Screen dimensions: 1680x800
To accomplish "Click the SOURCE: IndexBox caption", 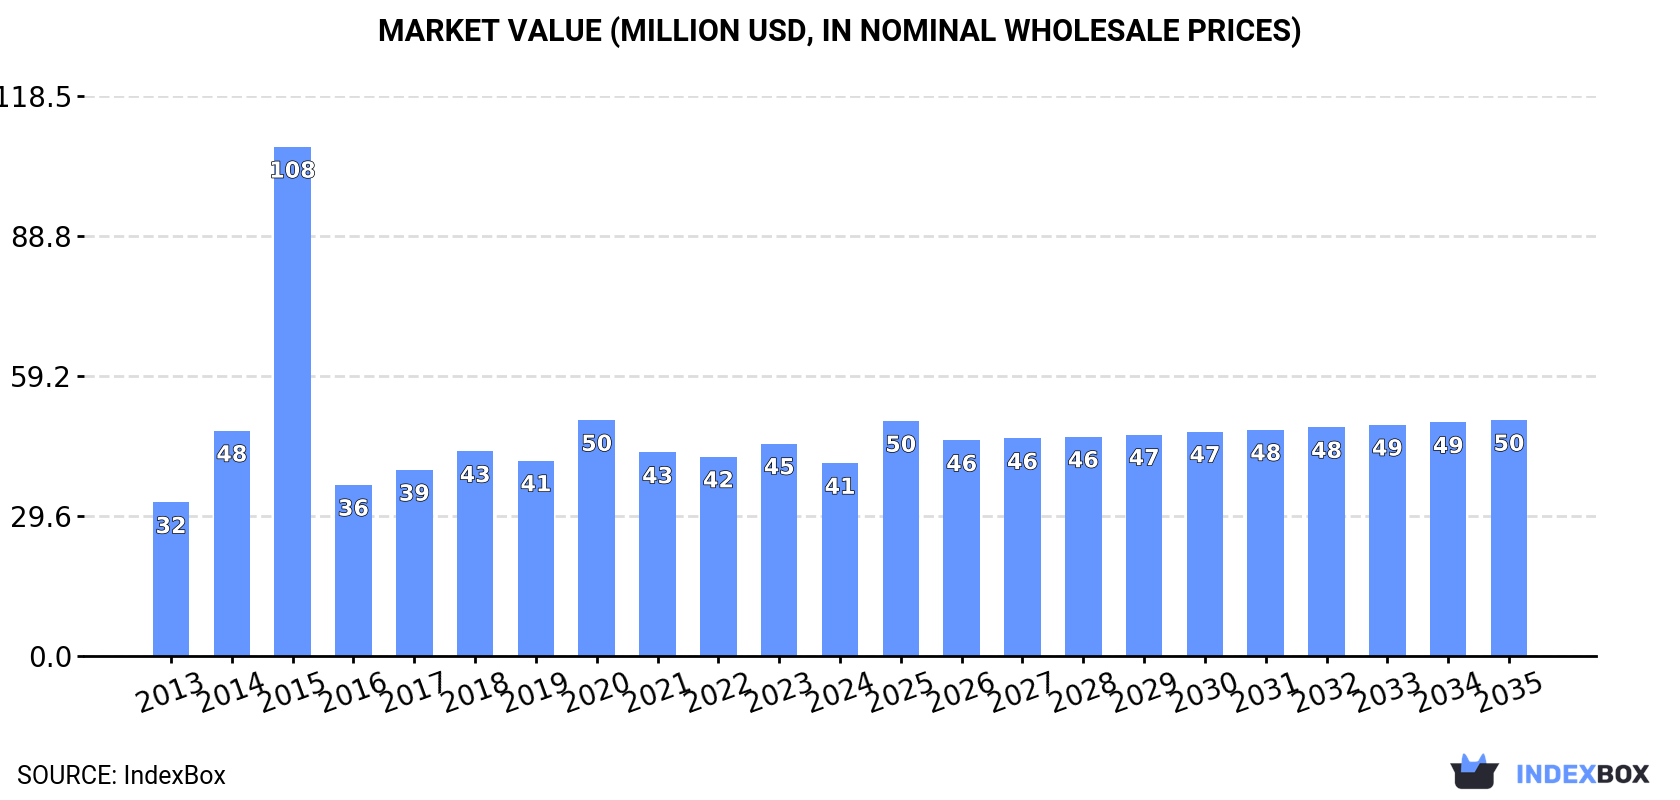I will 121,775.
